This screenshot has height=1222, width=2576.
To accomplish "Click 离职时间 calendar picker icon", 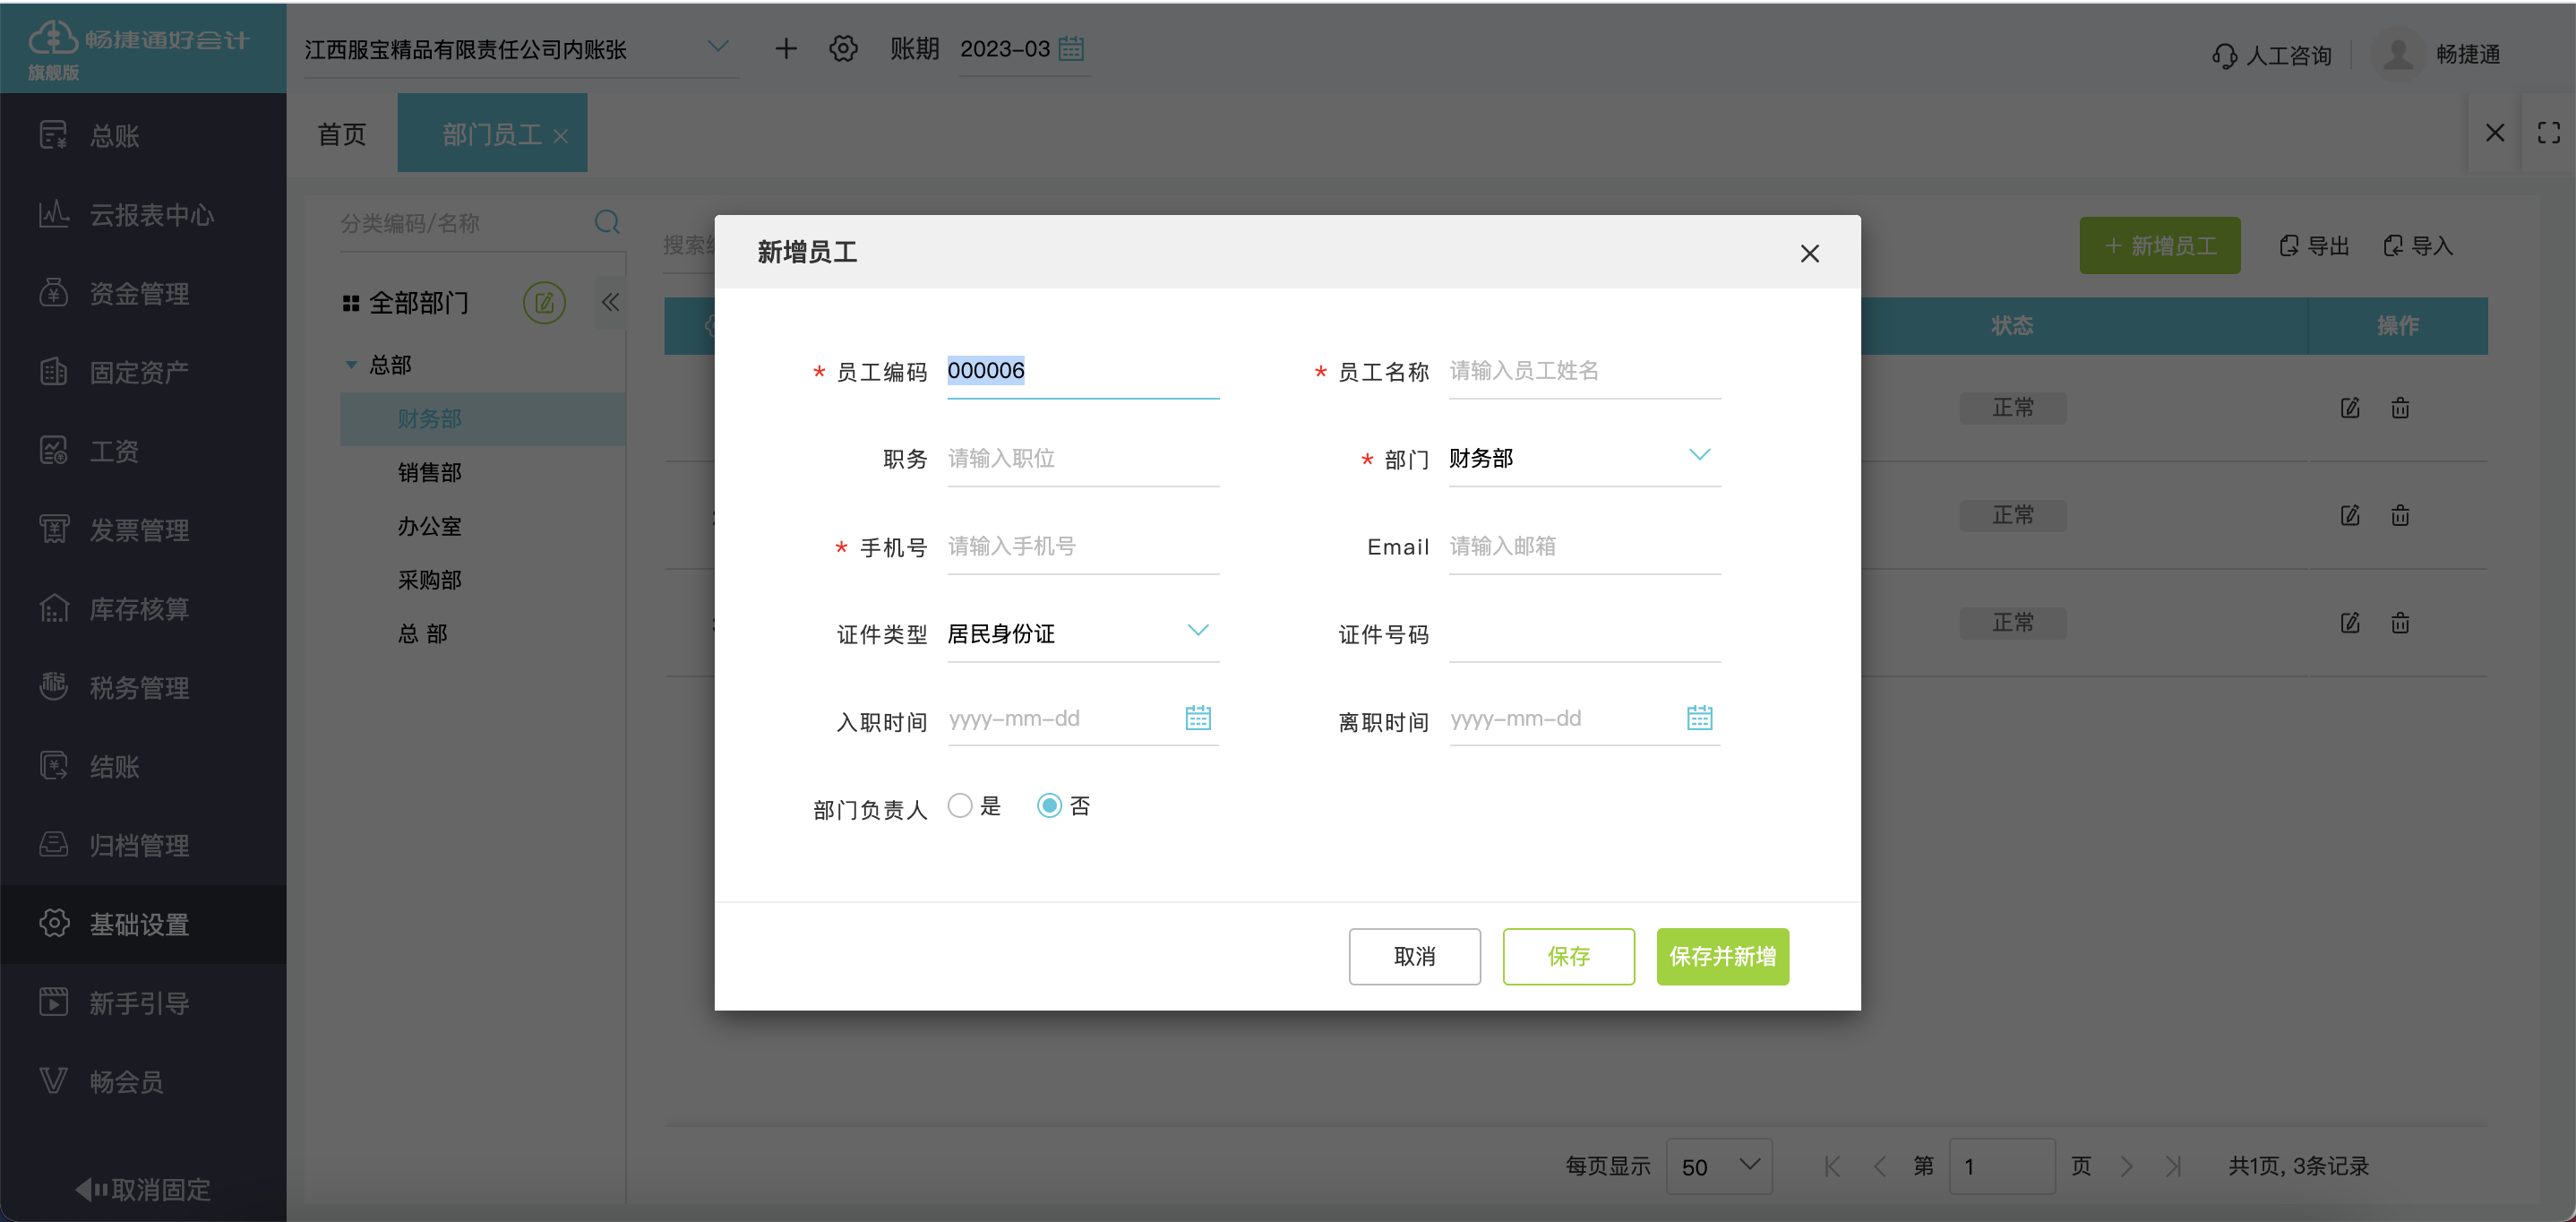I will (x=1700, y=718).
